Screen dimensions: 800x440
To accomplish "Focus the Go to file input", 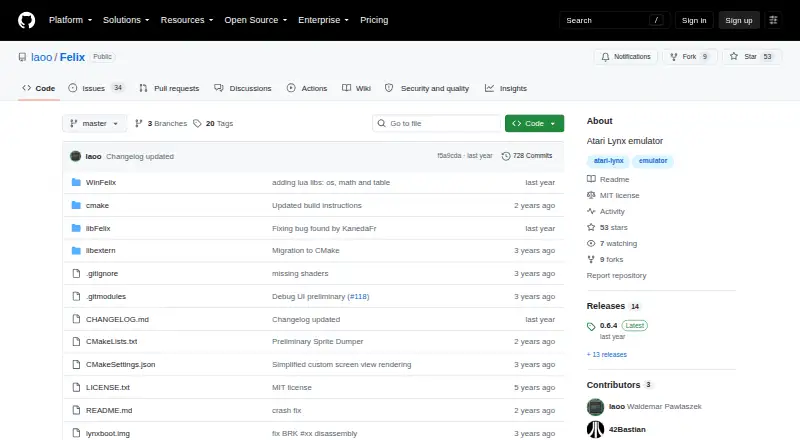I will [437, 124].
